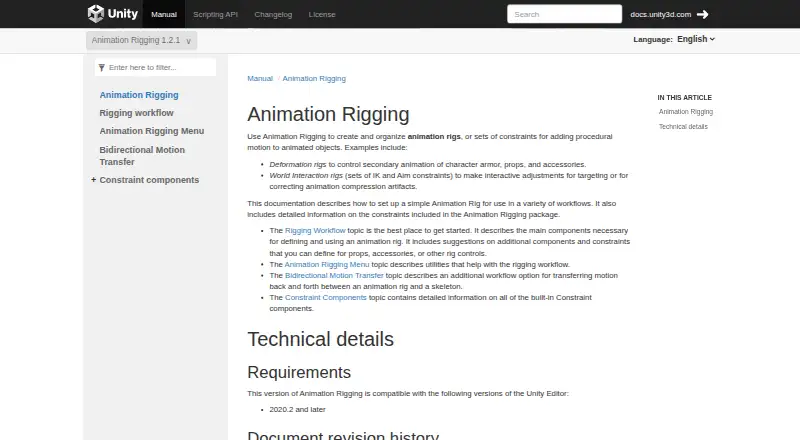Click the Animation Rigging breadcrumb link
The image size is (800, 440).
click(314, 79)
